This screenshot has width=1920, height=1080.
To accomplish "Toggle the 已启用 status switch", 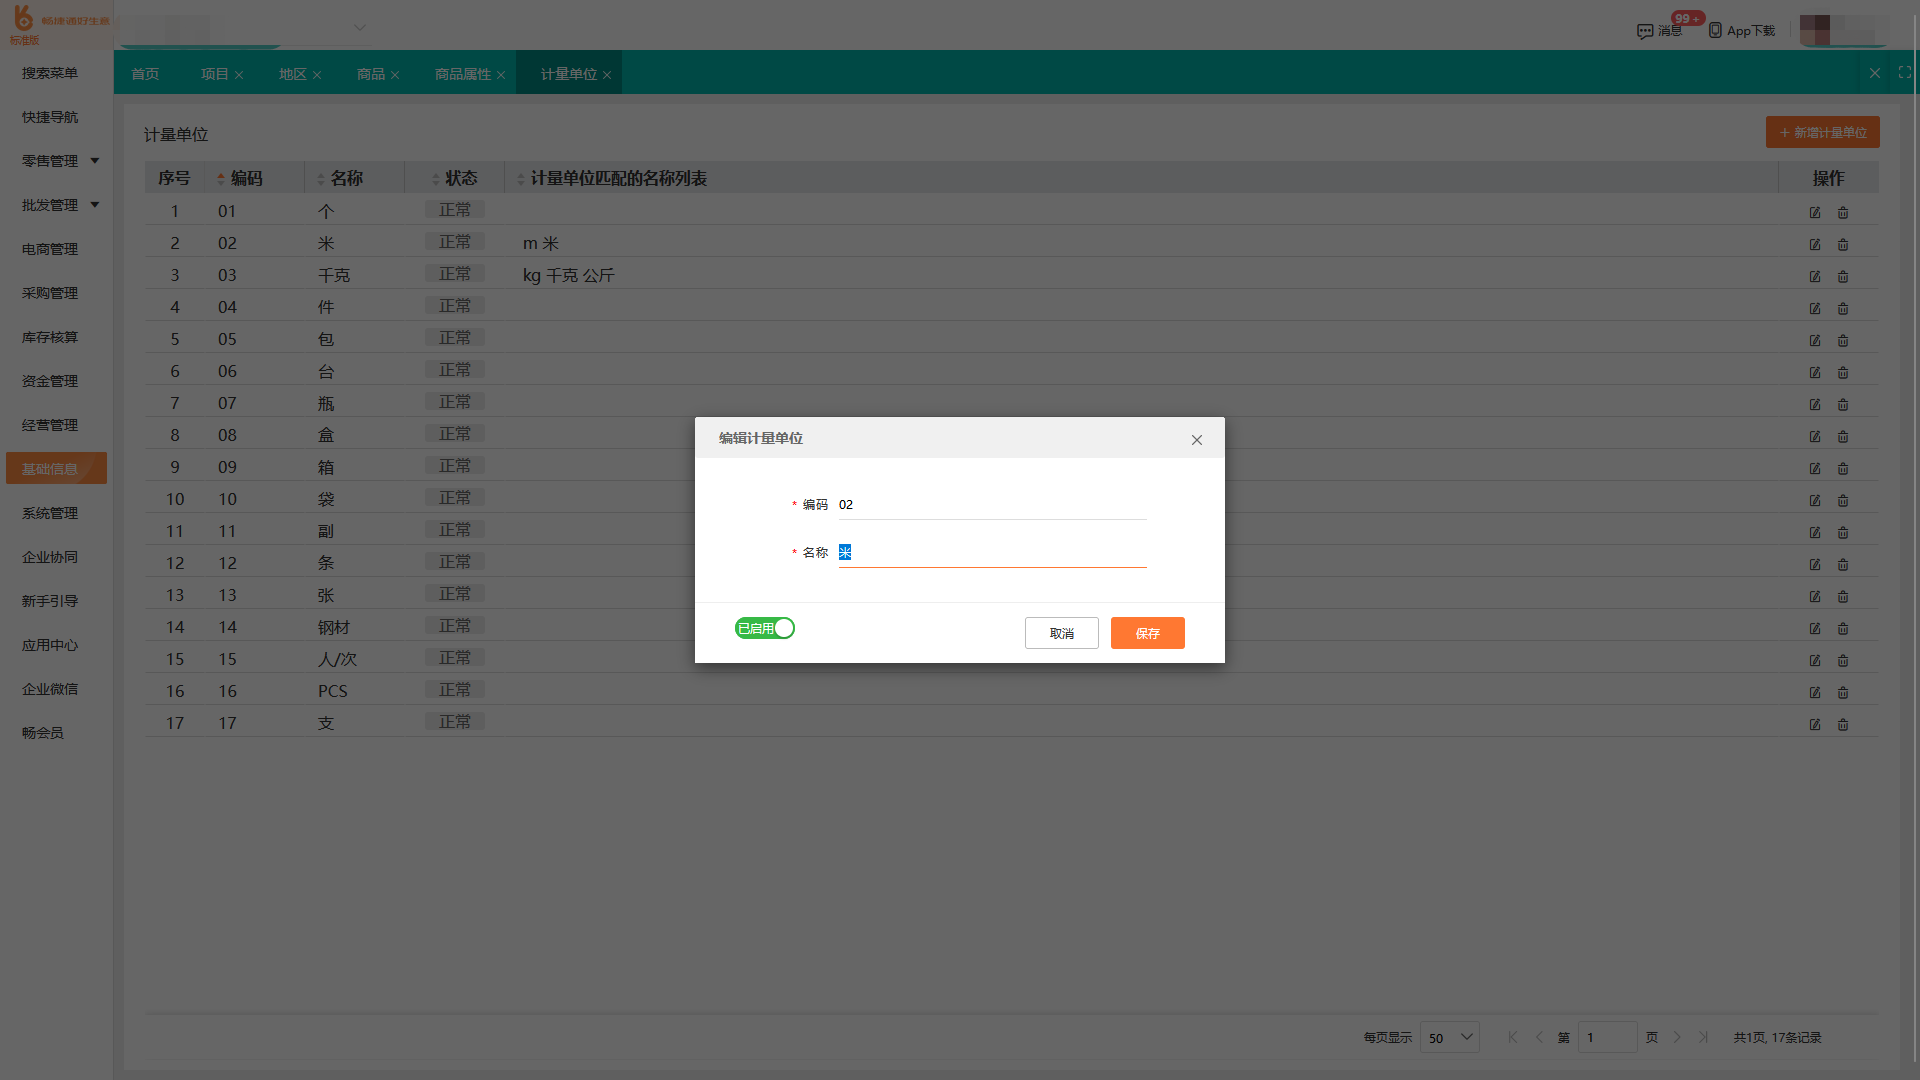I will pos(765,628).
